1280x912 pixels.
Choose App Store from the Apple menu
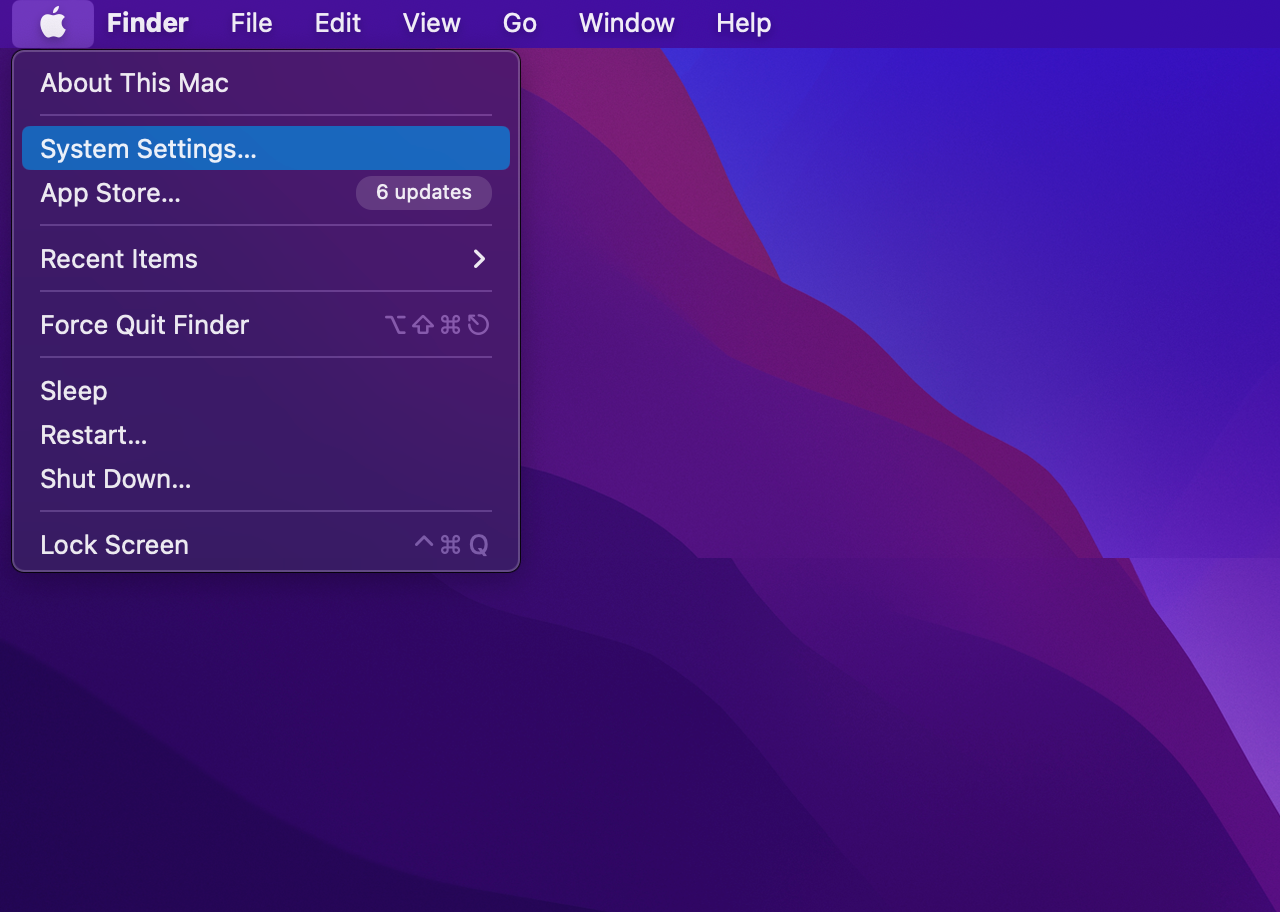coord(110,193)
